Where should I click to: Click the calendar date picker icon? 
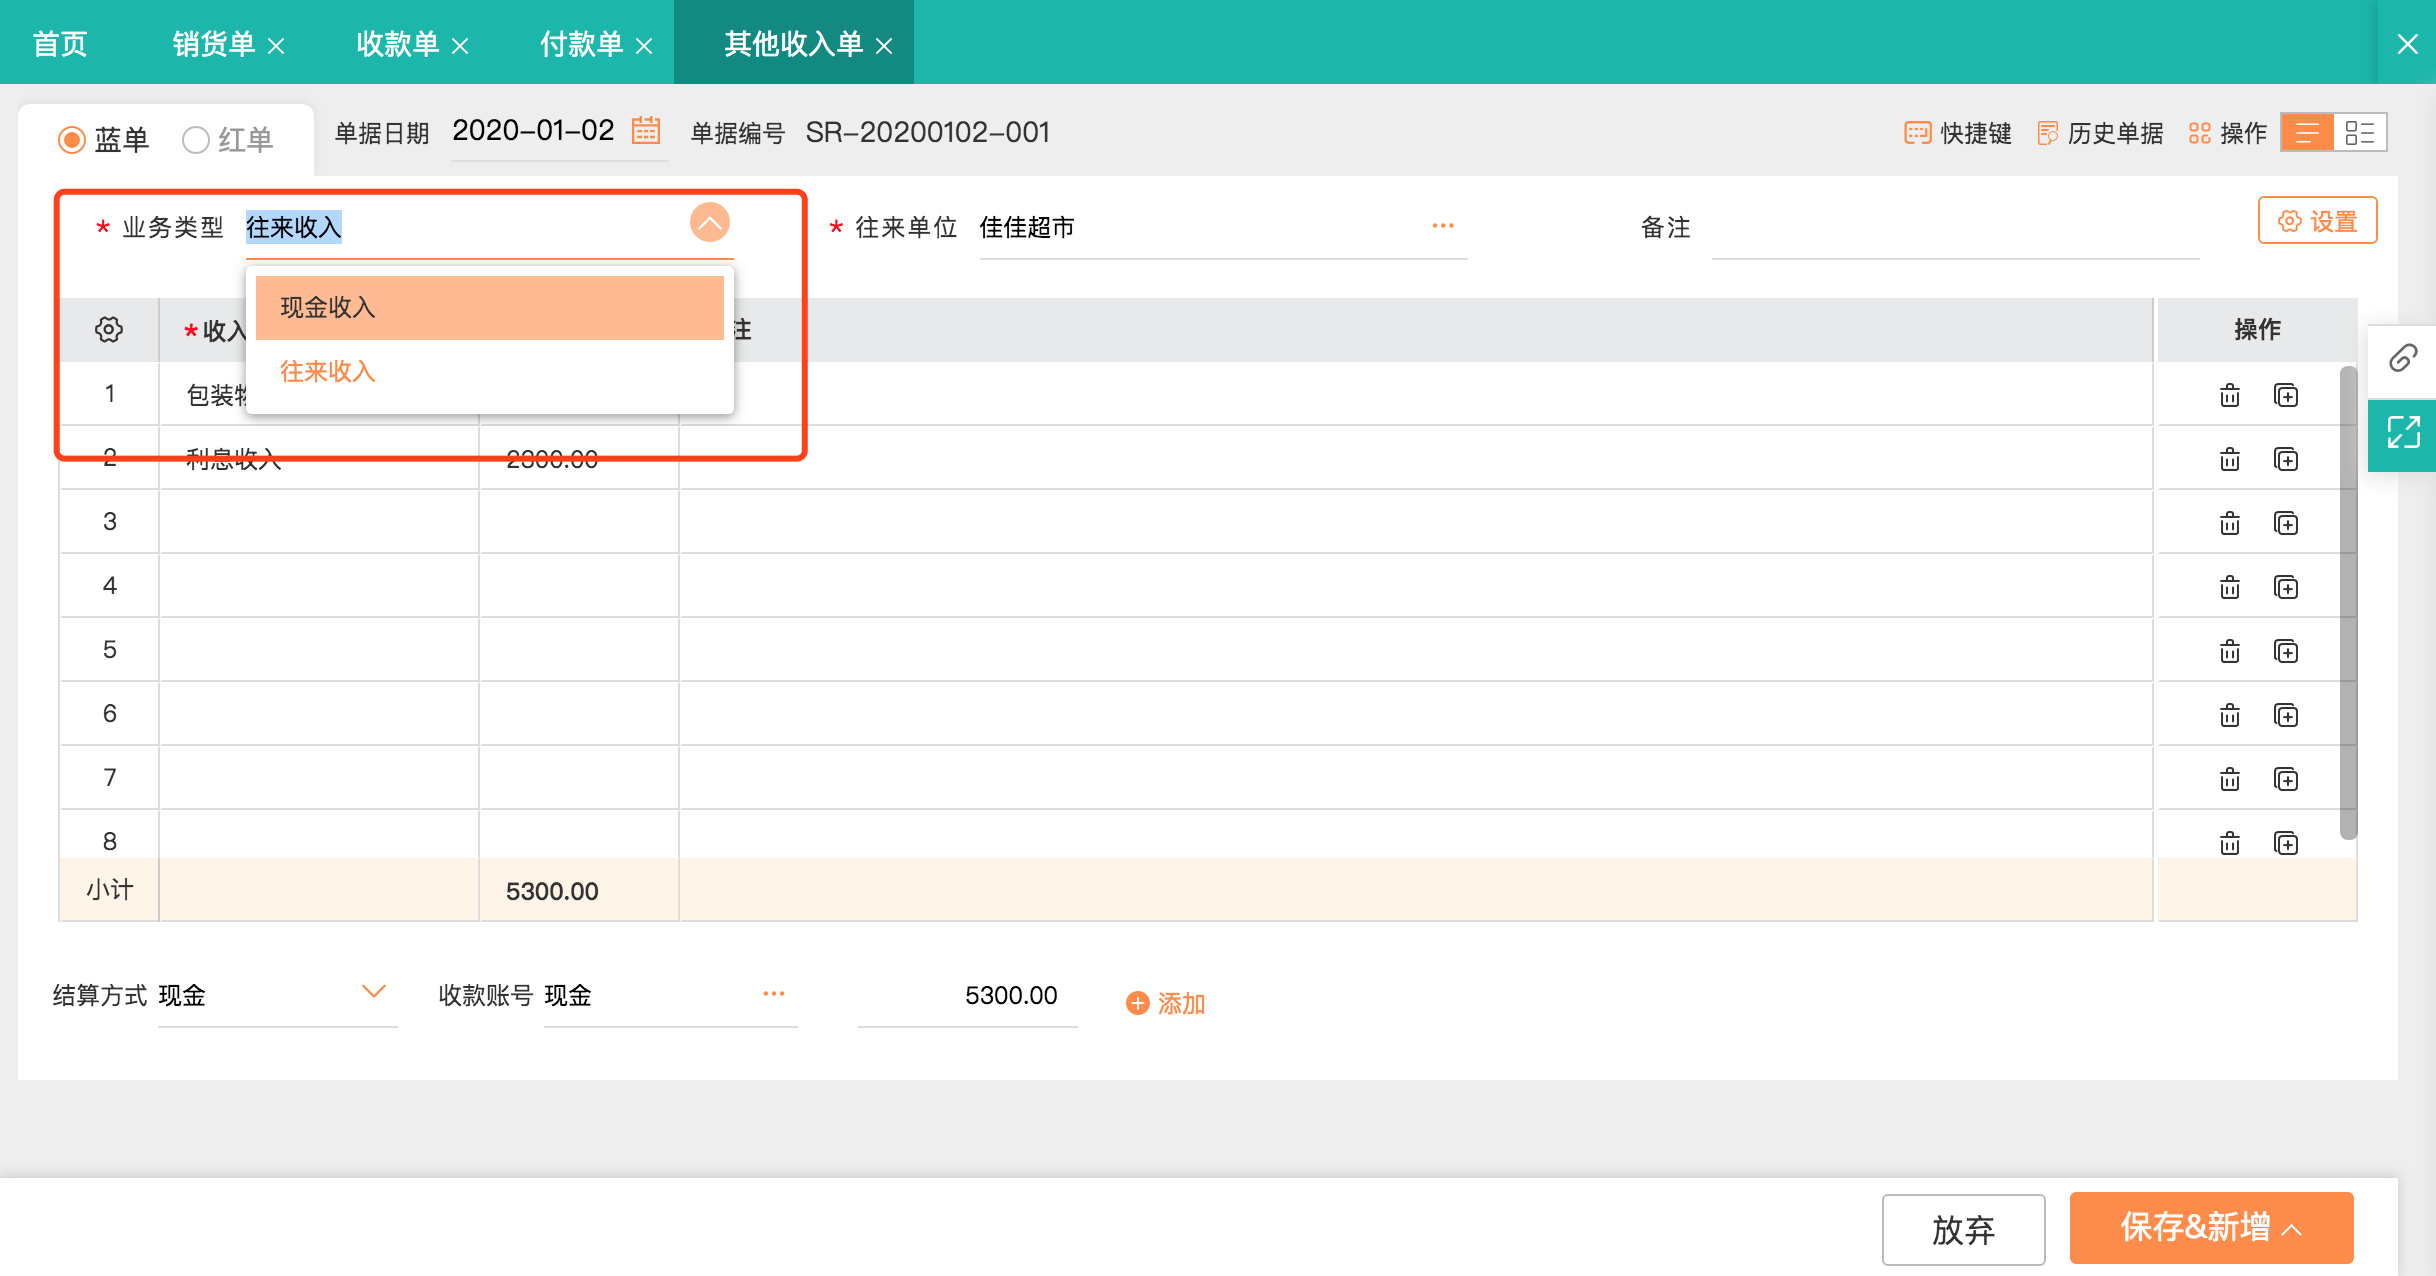tap(646, 134)
